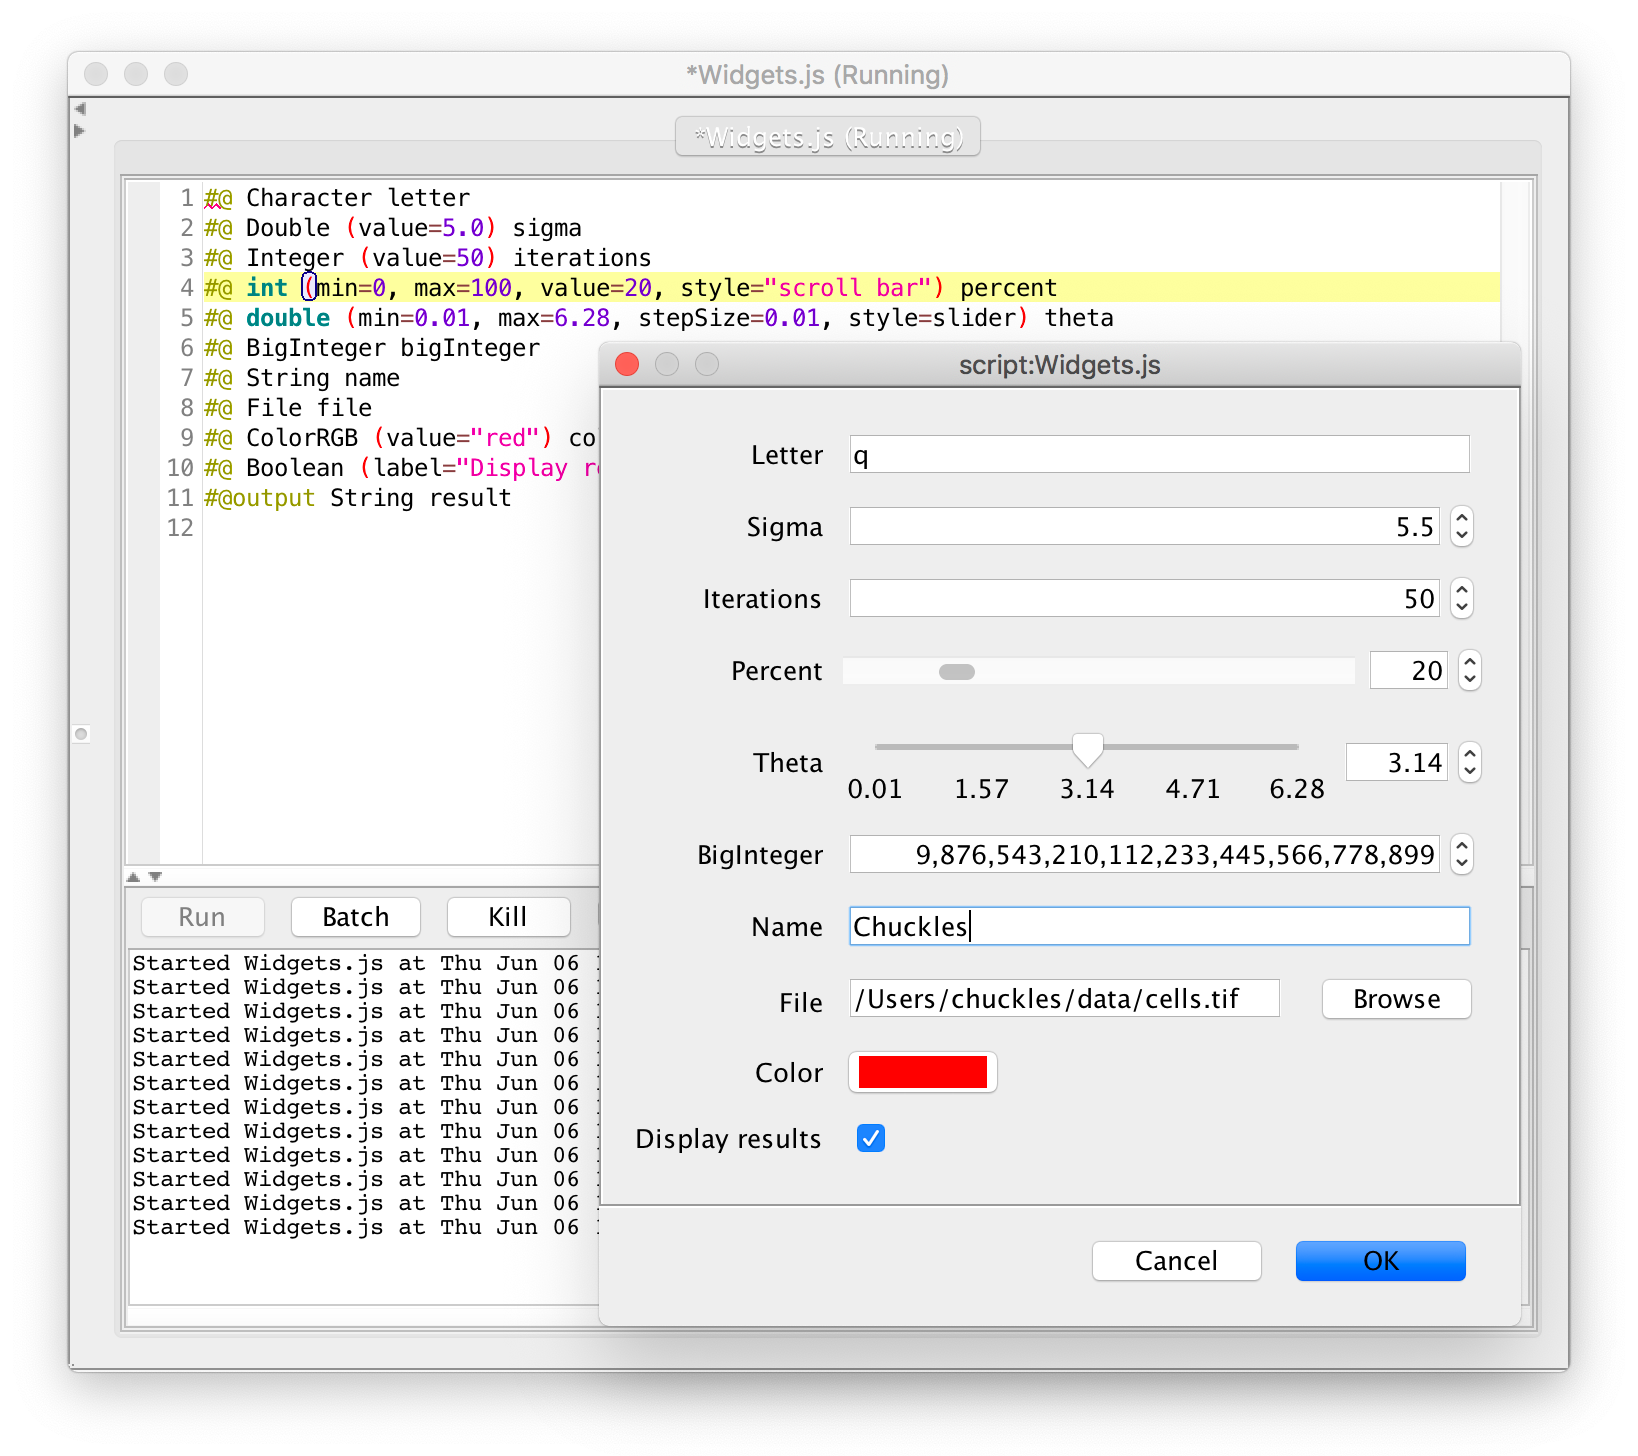Click the Name field showing Chuckles
Image resolution: width=1638 pixels, height=1456 pixels.
[1158, 926]
